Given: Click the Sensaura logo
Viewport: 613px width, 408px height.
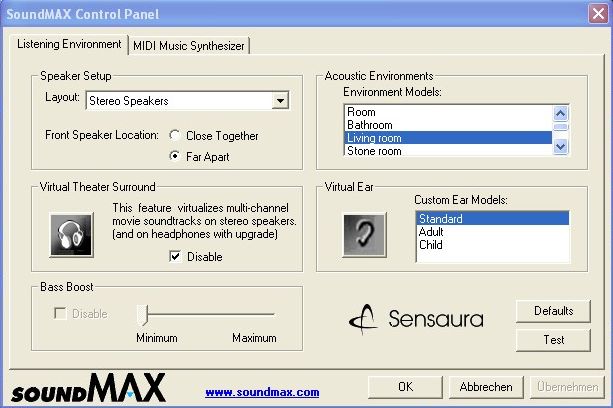Looking at the screenshot, I should click(x=416, y=319).
